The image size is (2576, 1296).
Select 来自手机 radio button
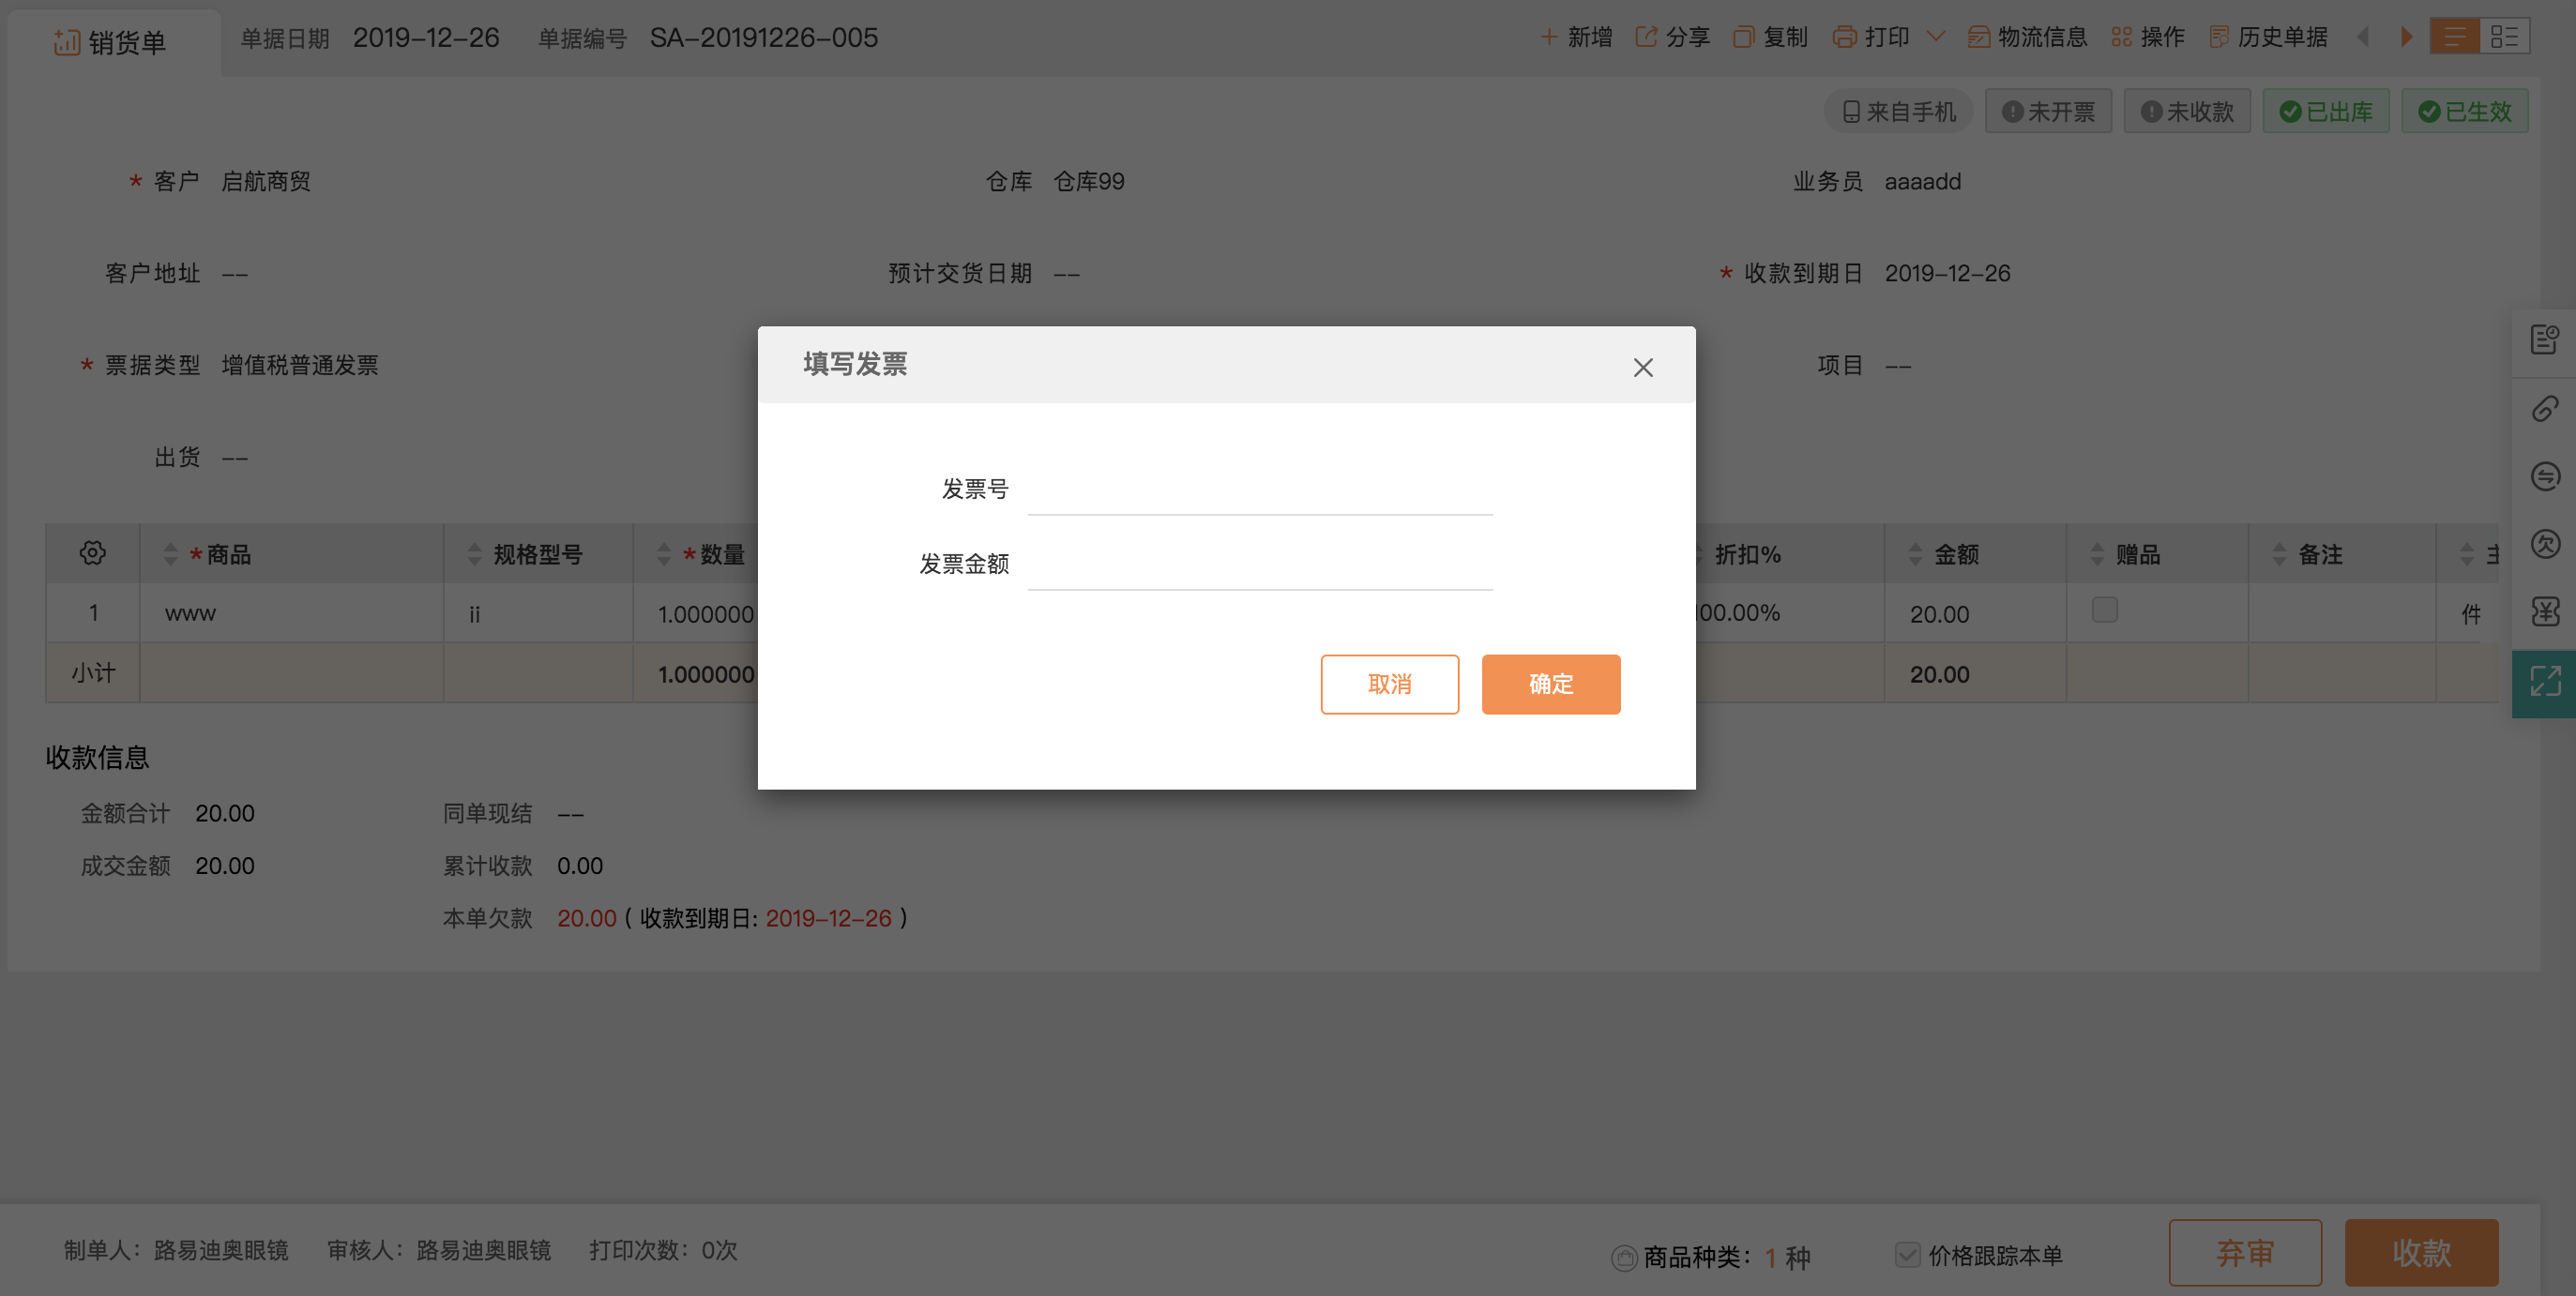coord(1897,113)
